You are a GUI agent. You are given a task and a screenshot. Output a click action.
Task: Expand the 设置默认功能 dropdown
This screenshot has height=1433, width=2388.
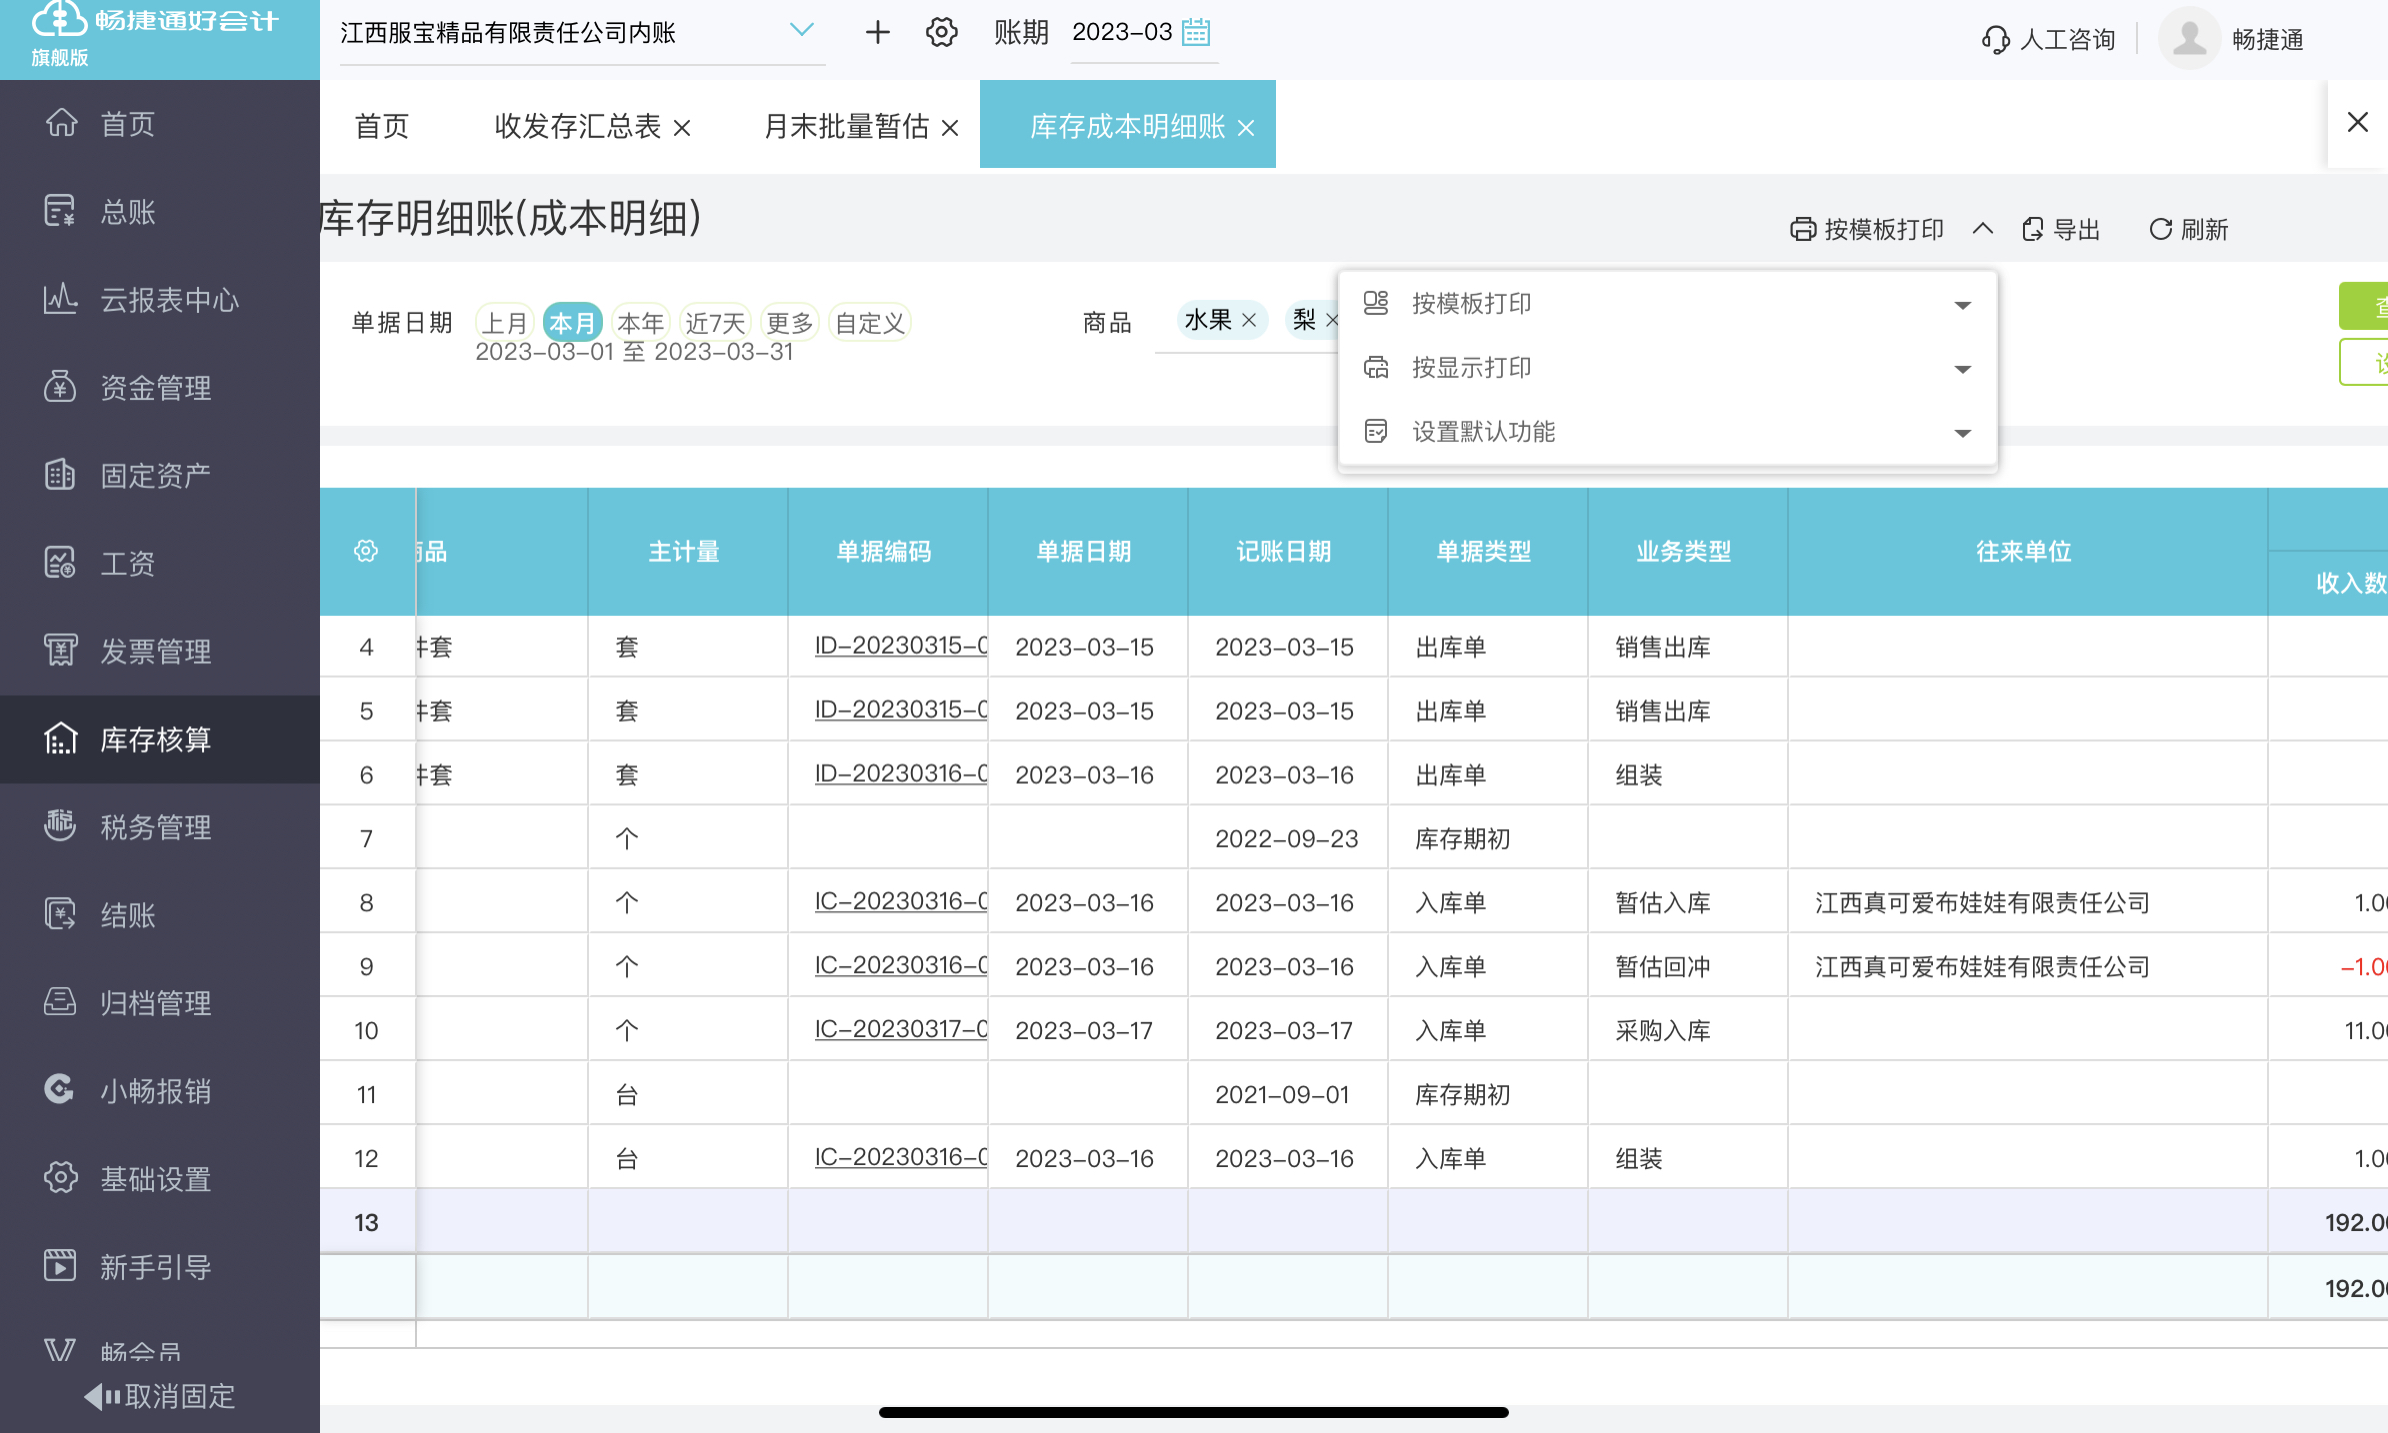(1962, 432)
